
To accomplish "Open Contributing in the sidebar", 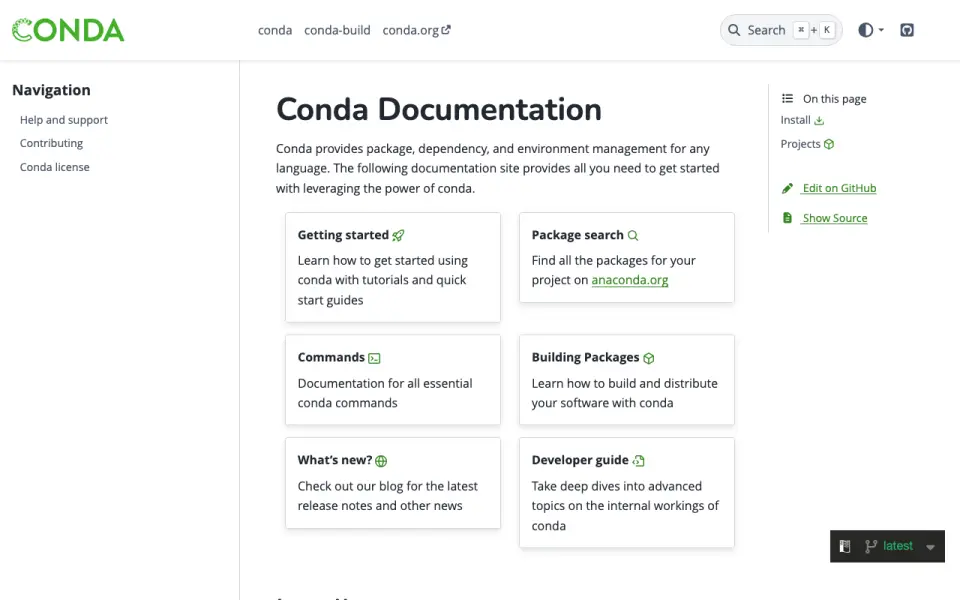I will point(51,143).
